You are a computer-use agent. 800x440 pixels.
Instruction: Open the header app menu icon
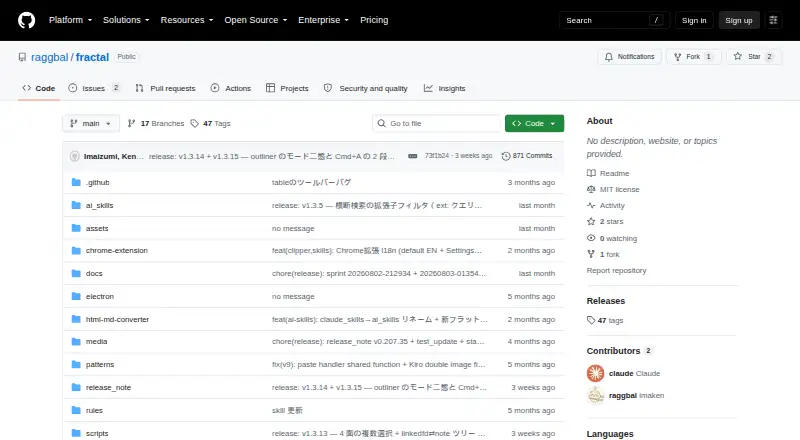point(773,20)
